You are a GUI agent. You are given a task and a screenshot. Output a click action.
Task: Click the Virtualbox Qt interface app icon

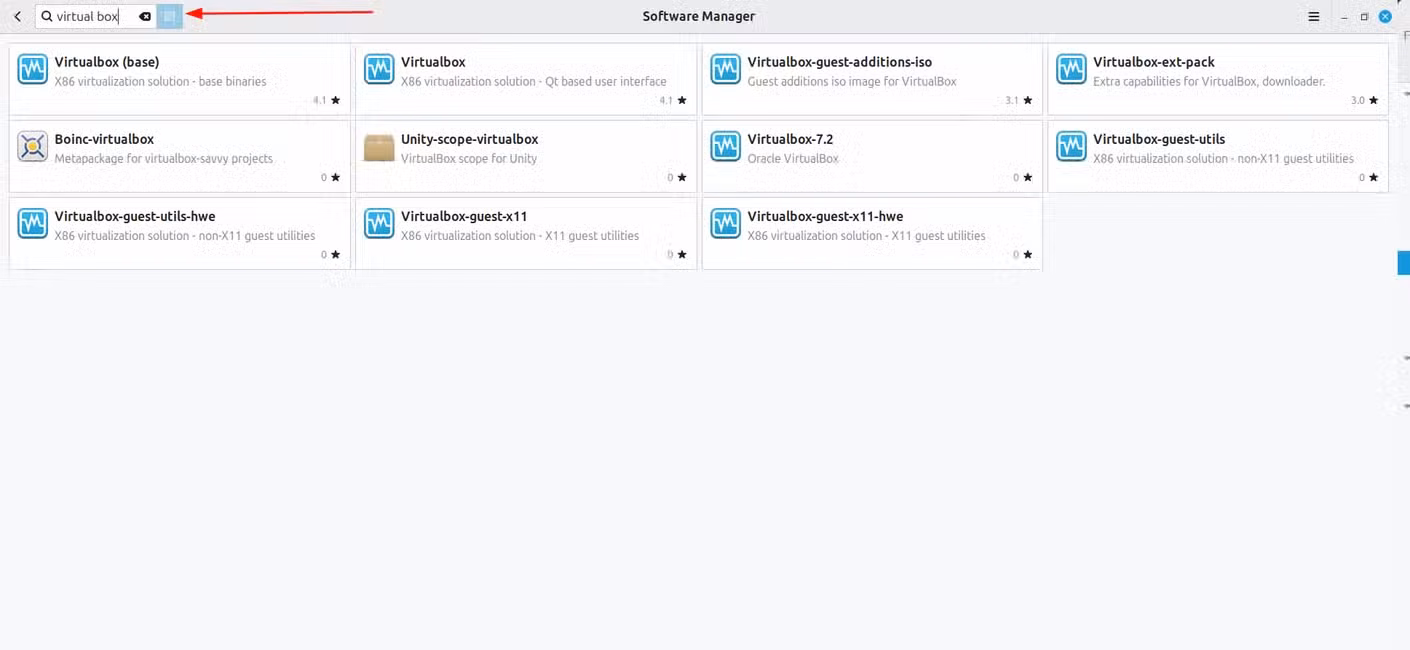point(379,69)
